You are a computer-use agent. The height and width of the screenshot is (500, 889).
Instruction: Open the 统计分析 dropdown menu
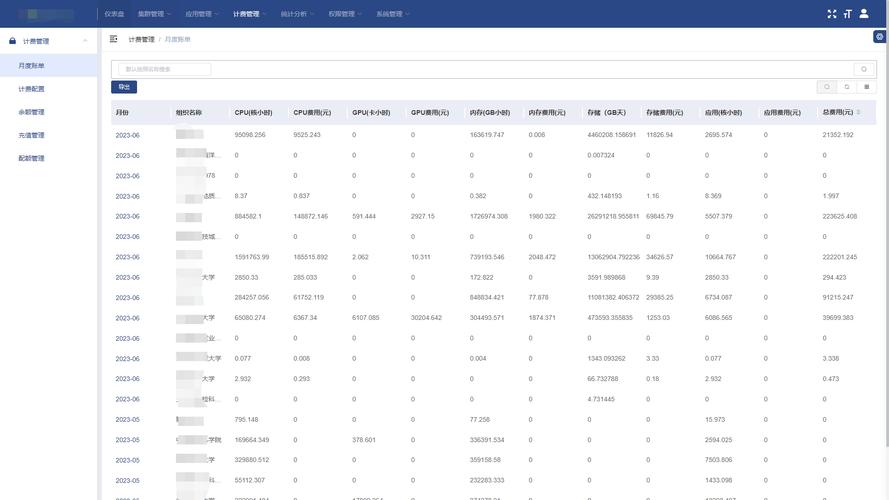click(297, 14)
